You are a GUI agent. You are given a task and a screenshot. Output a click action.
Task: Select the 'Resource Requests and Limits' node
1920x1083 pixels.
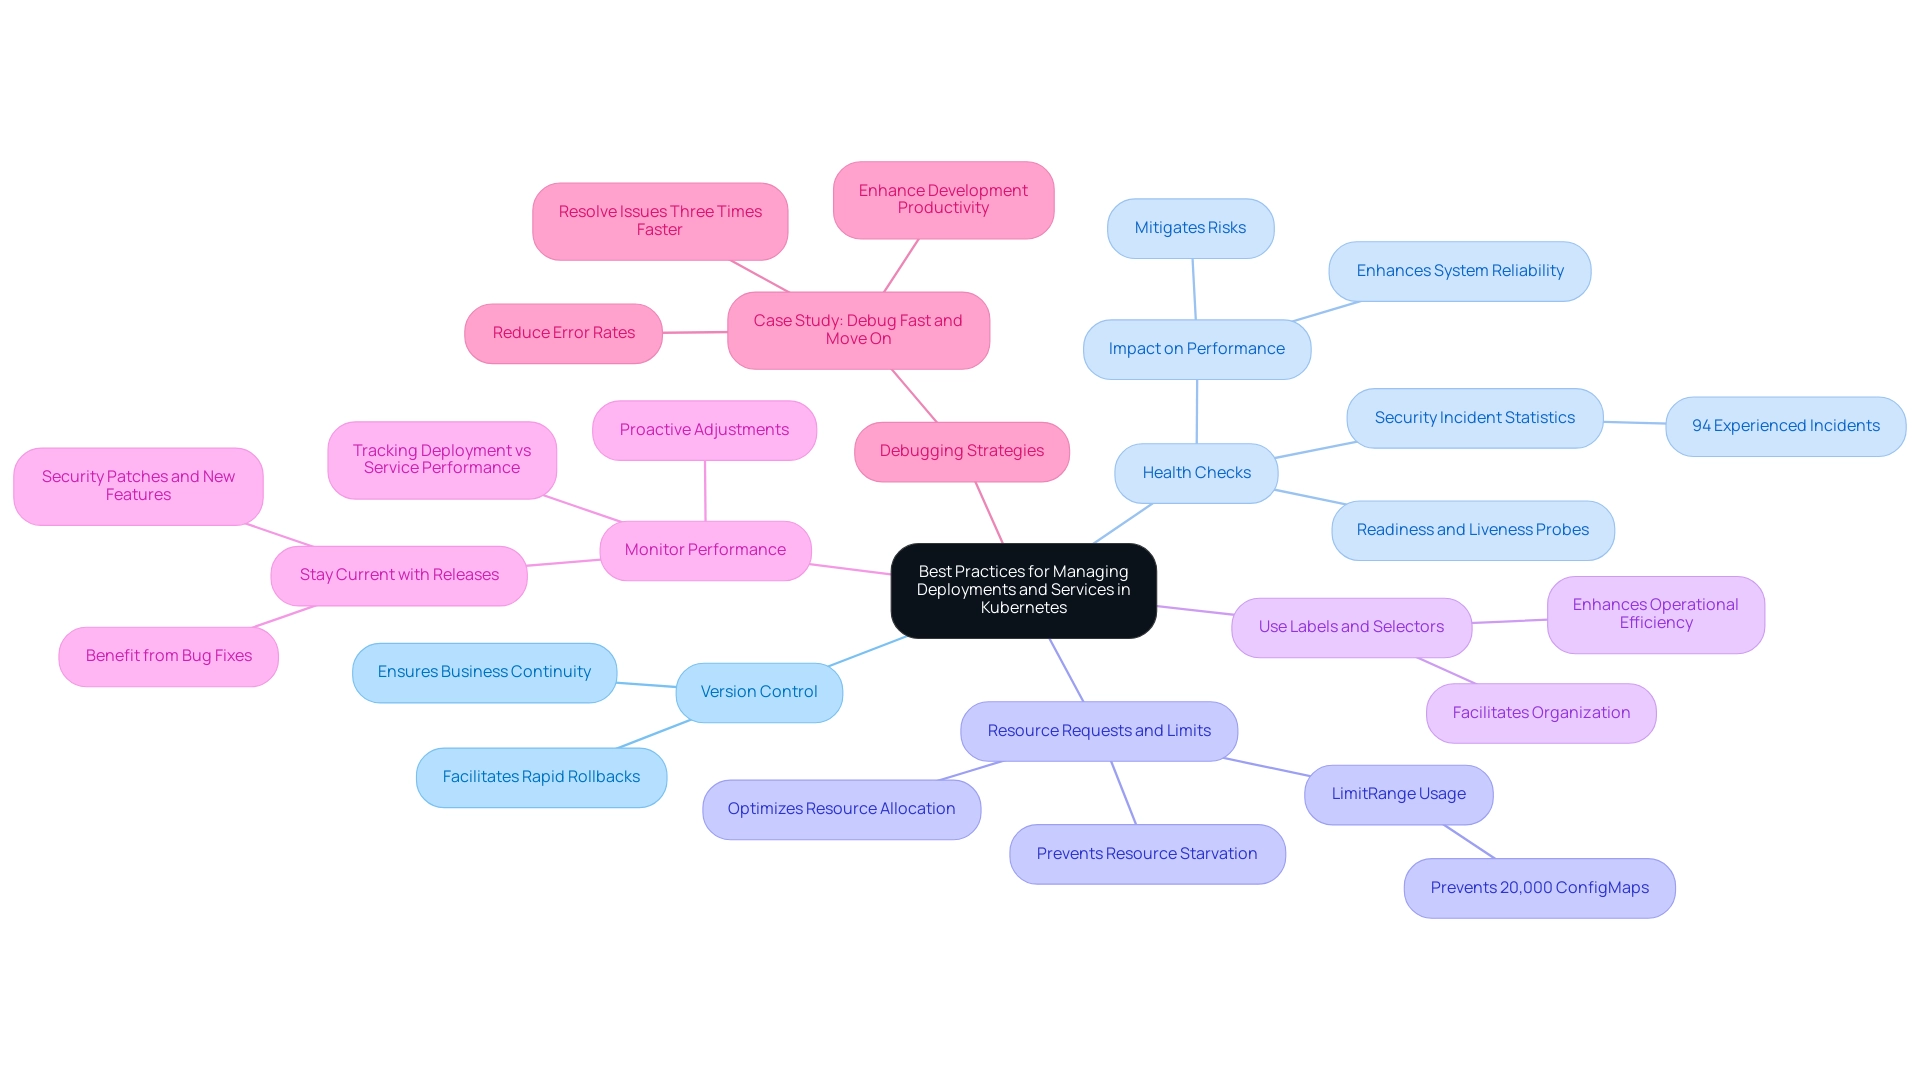tap(1100, 729)
